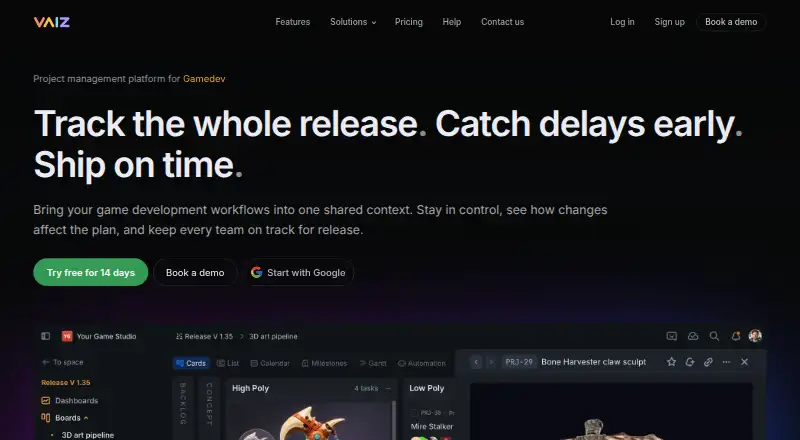This screenshot has height=440, width=800.
Task: Go to previous task arrow beside PRJ-29
Action: click(476, 362)
